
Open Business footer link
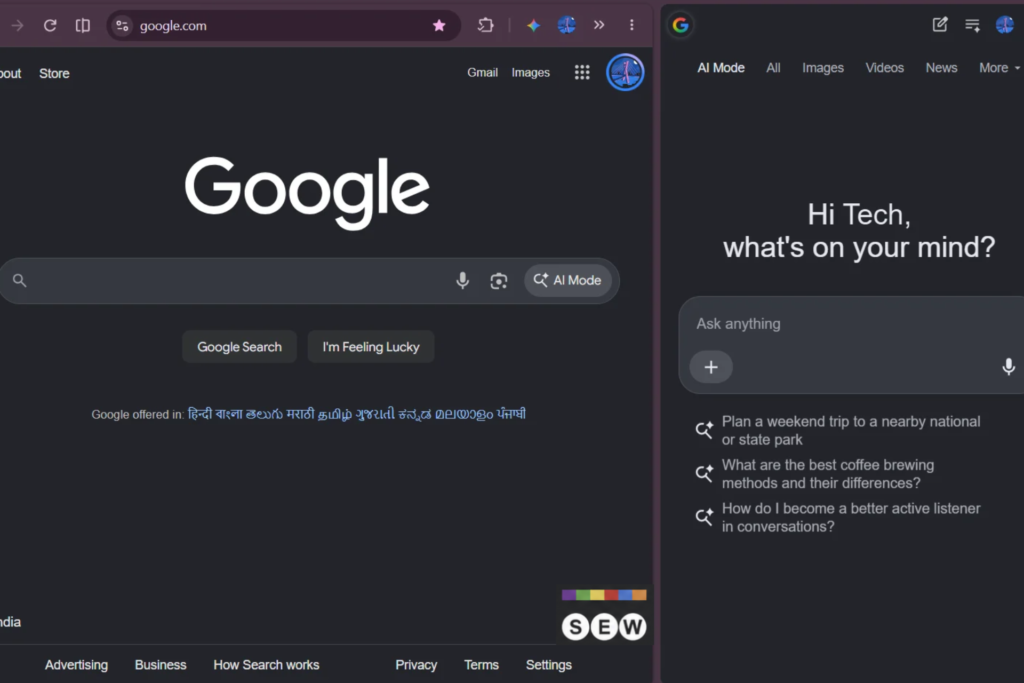click(x=161, y=665)
